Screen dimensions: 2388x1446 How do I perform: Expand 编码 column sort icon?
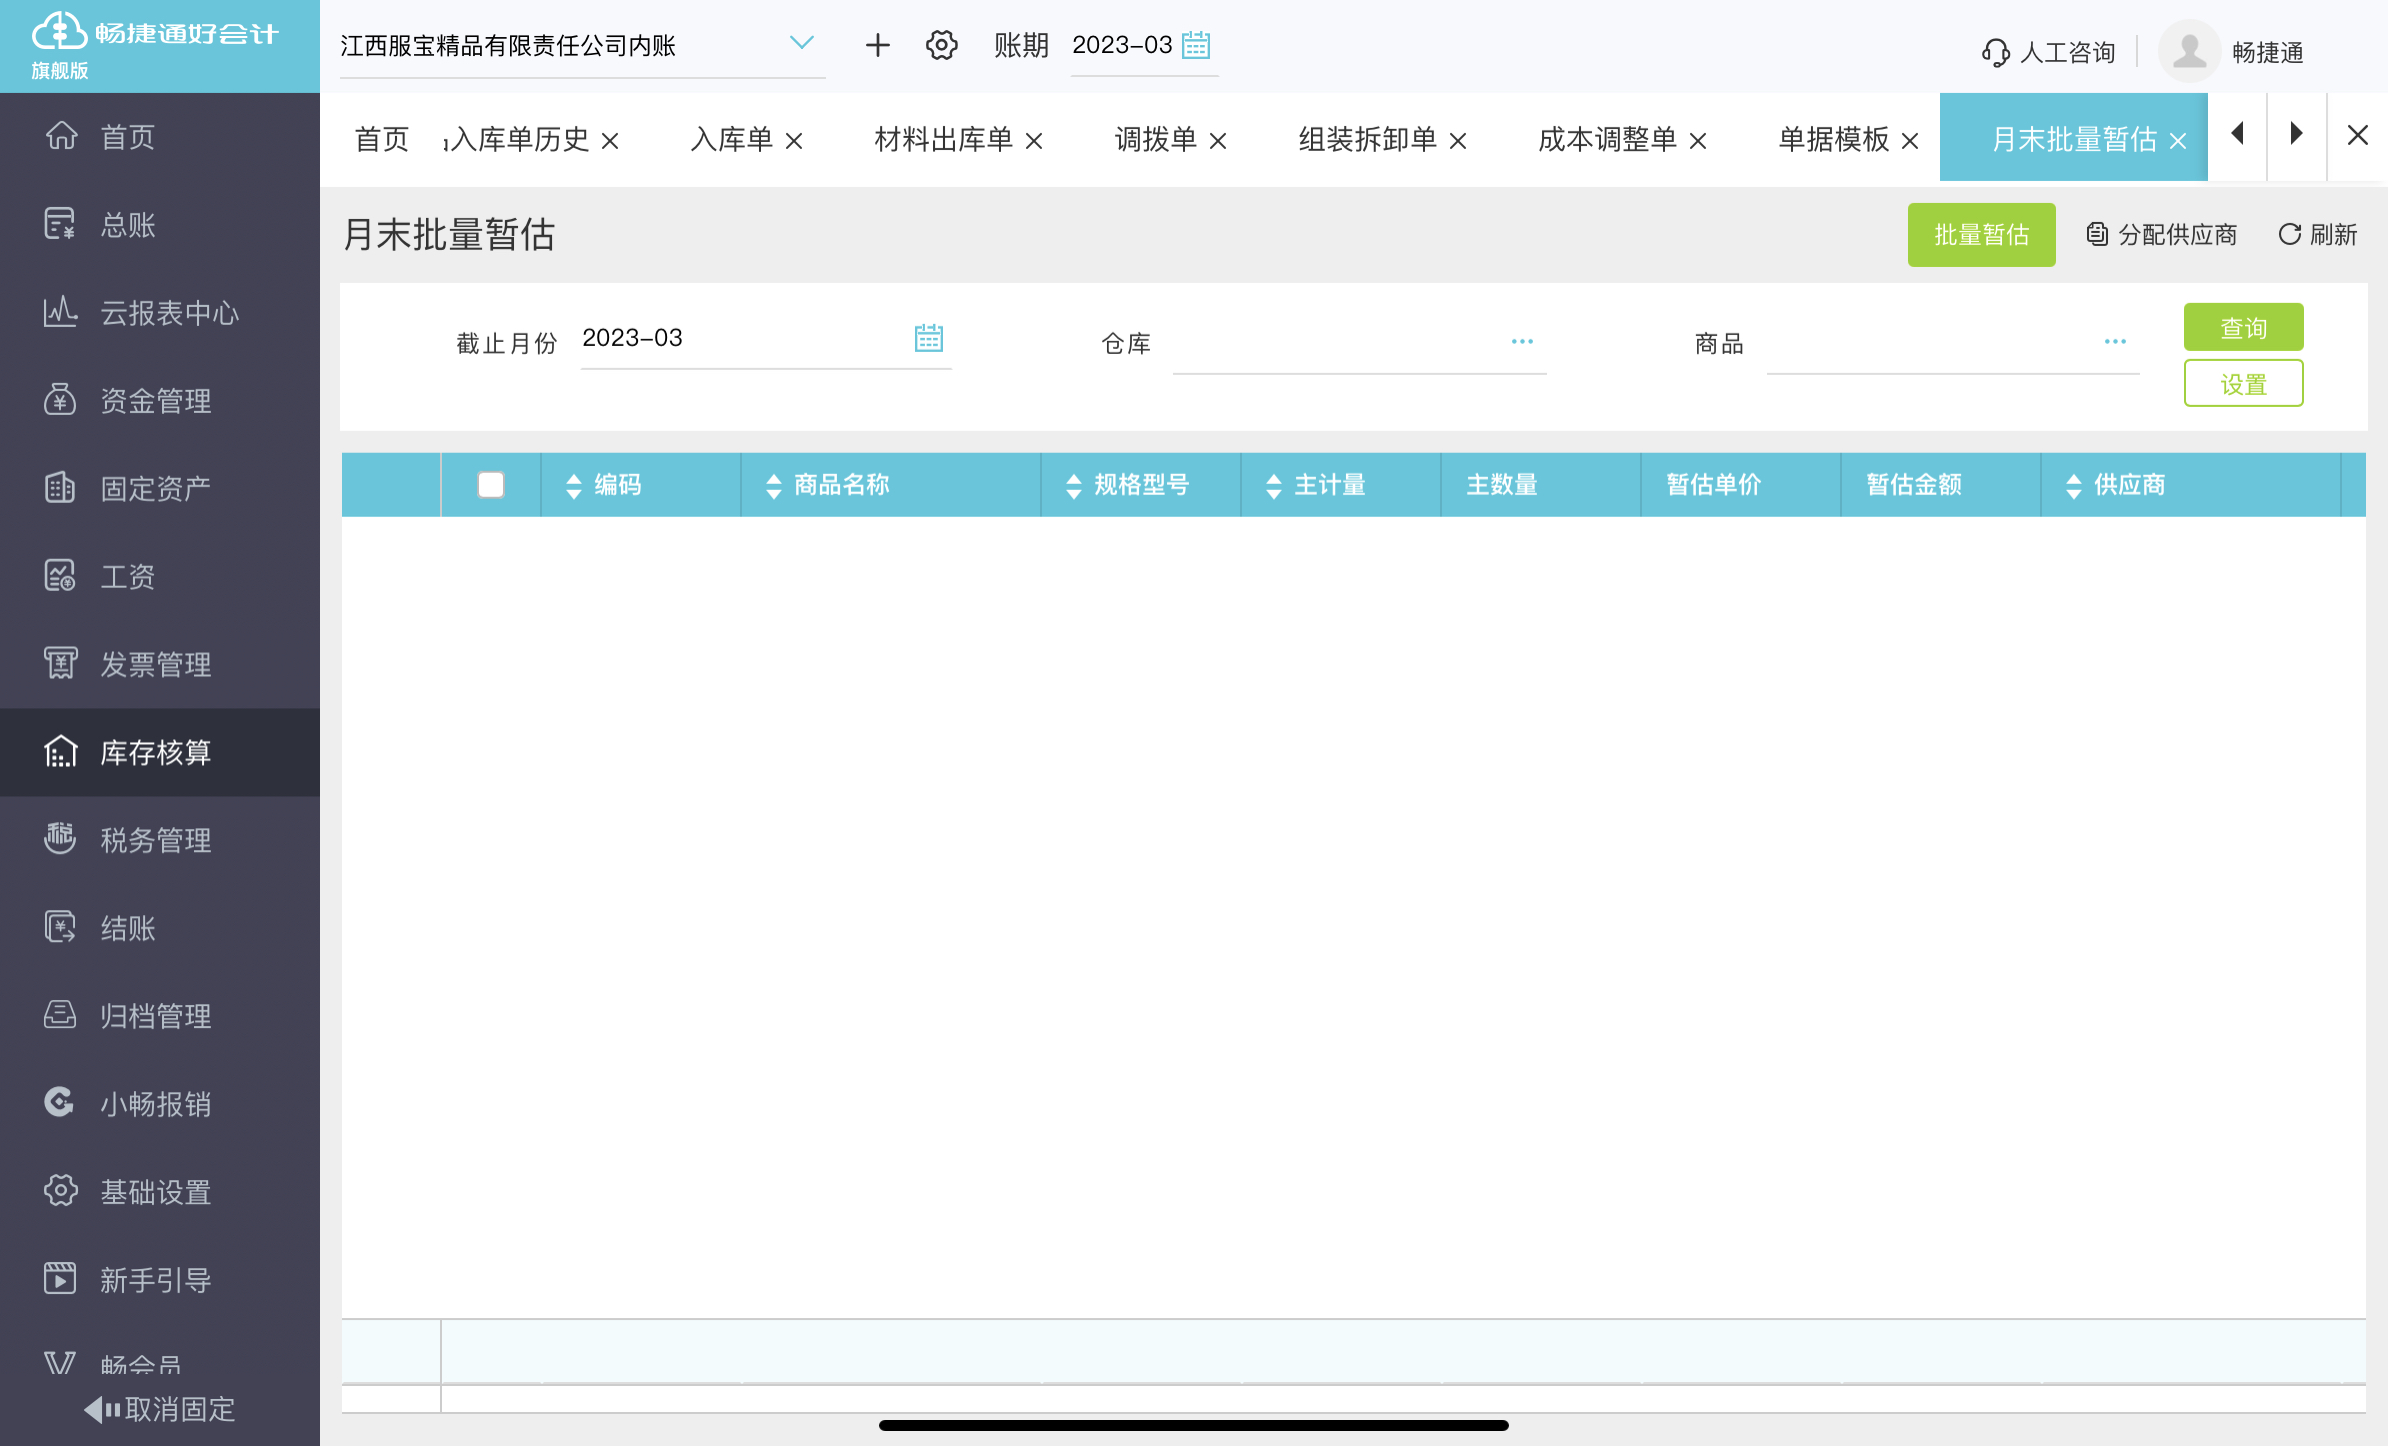tap(573, 486)
